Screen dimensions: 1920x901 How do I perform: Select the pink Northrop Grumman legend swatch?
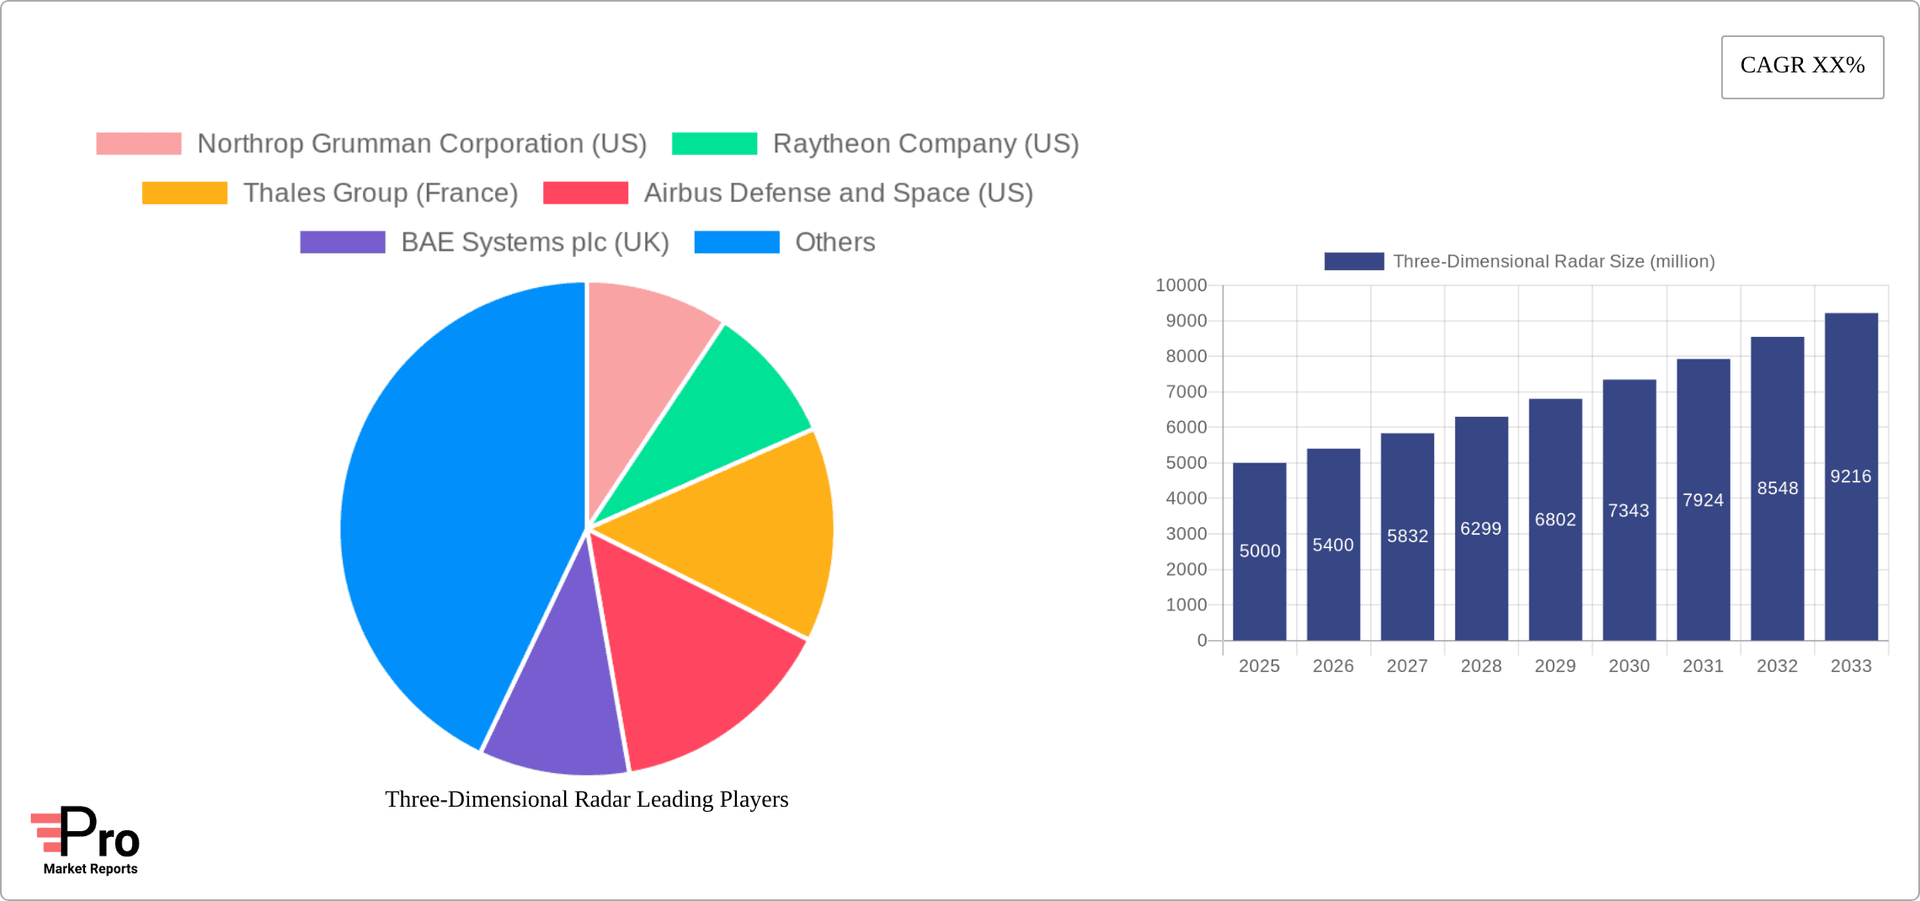137,143
